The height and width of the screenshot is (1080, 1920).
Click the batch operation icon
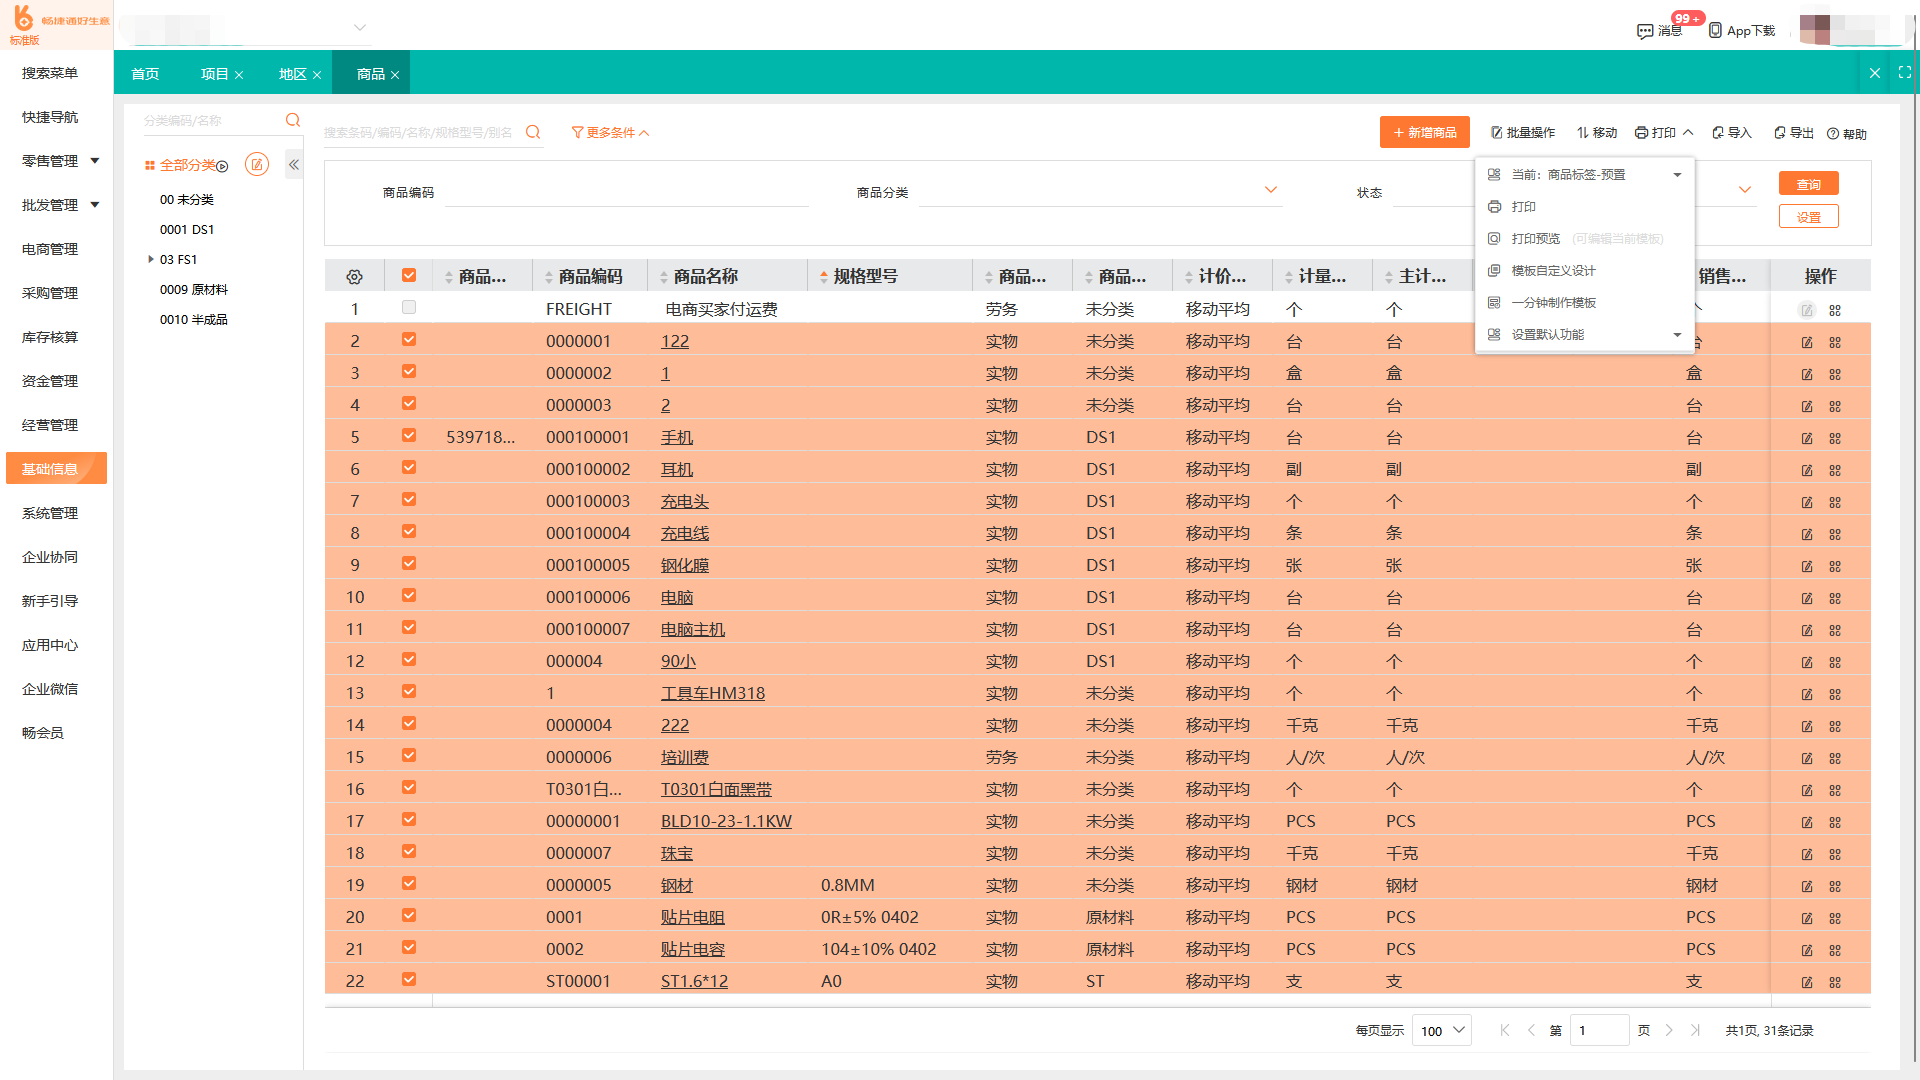1518,132
